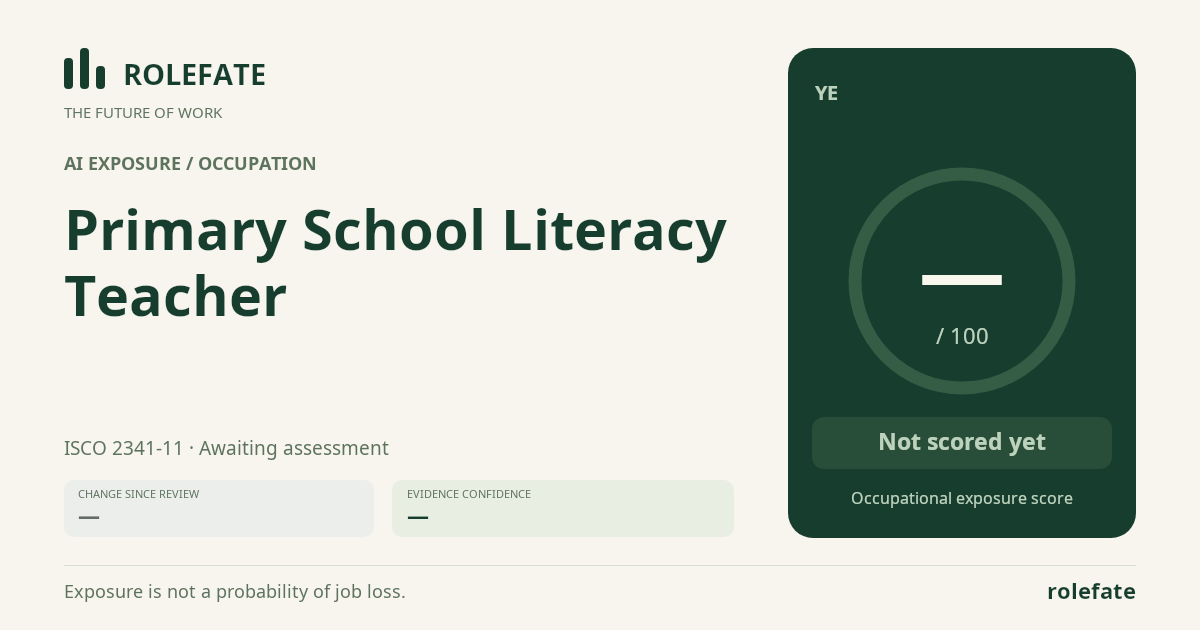Click the tagline 'THE FUTURE OF WORK'
This screenshot has width=1200, height=630.
(x=143, y=113)
